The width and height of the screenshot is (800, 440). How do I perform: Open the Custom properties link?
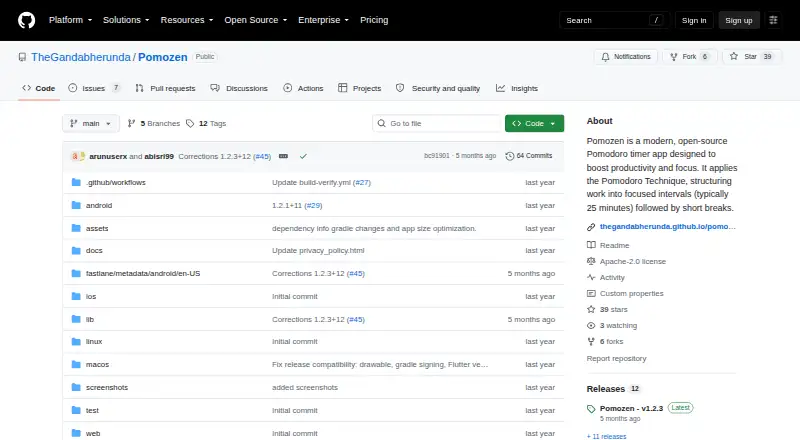(632, 294)
